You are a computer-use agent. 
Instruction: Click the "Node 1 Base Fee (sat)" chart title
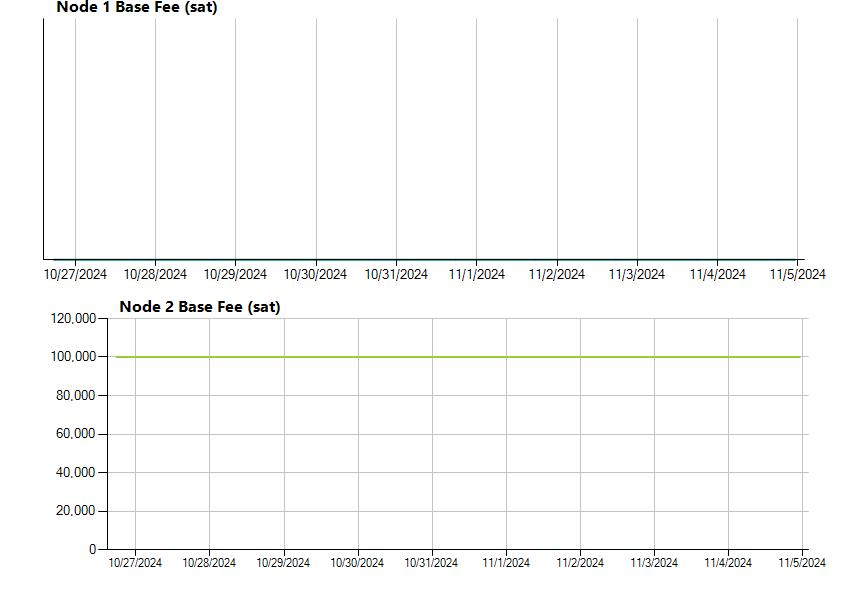point(137,8)
